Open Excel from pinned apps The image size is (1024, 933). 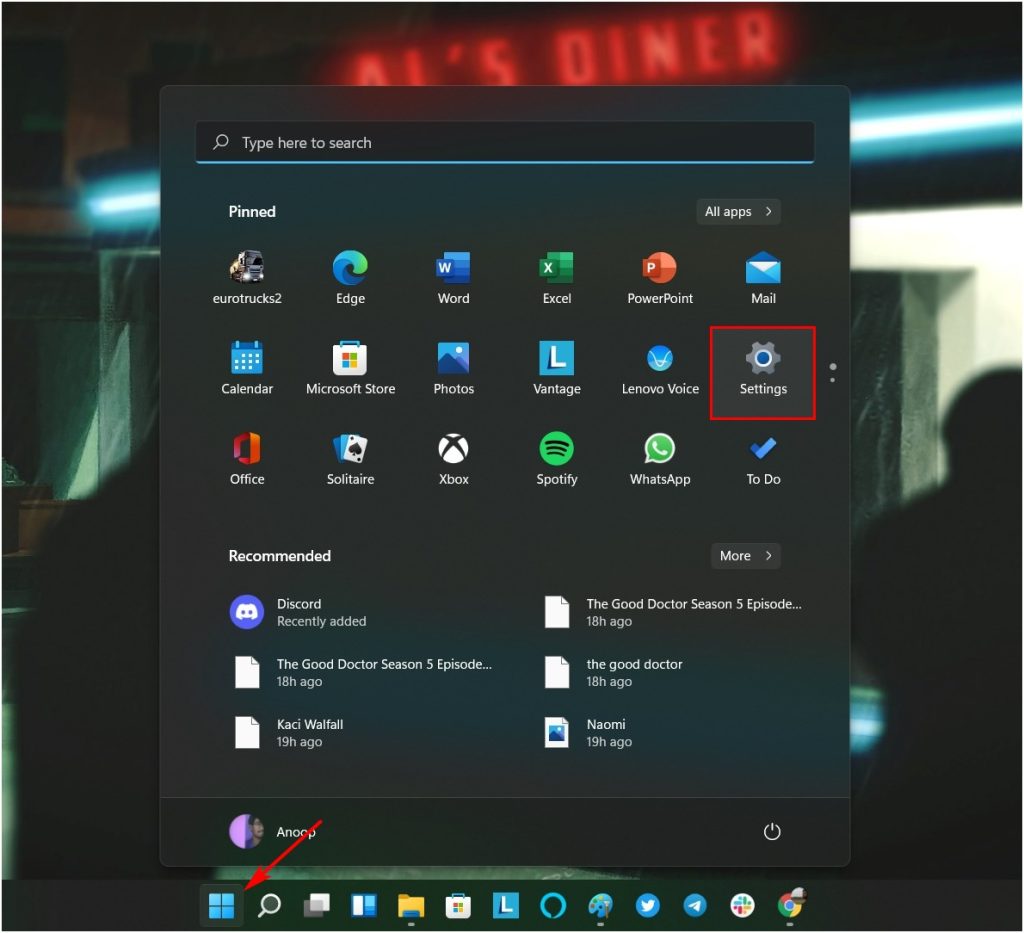(556, 277)
